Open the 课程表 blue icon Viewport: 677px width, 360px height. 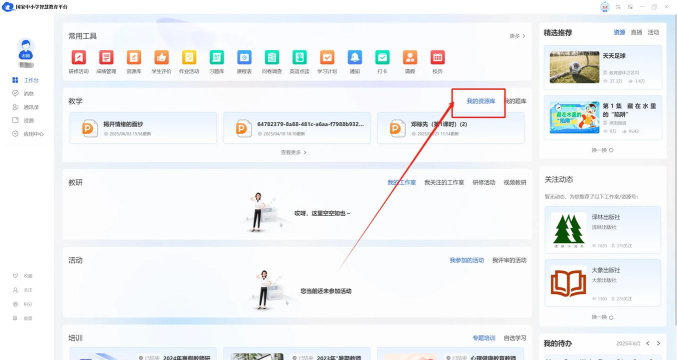244,57
